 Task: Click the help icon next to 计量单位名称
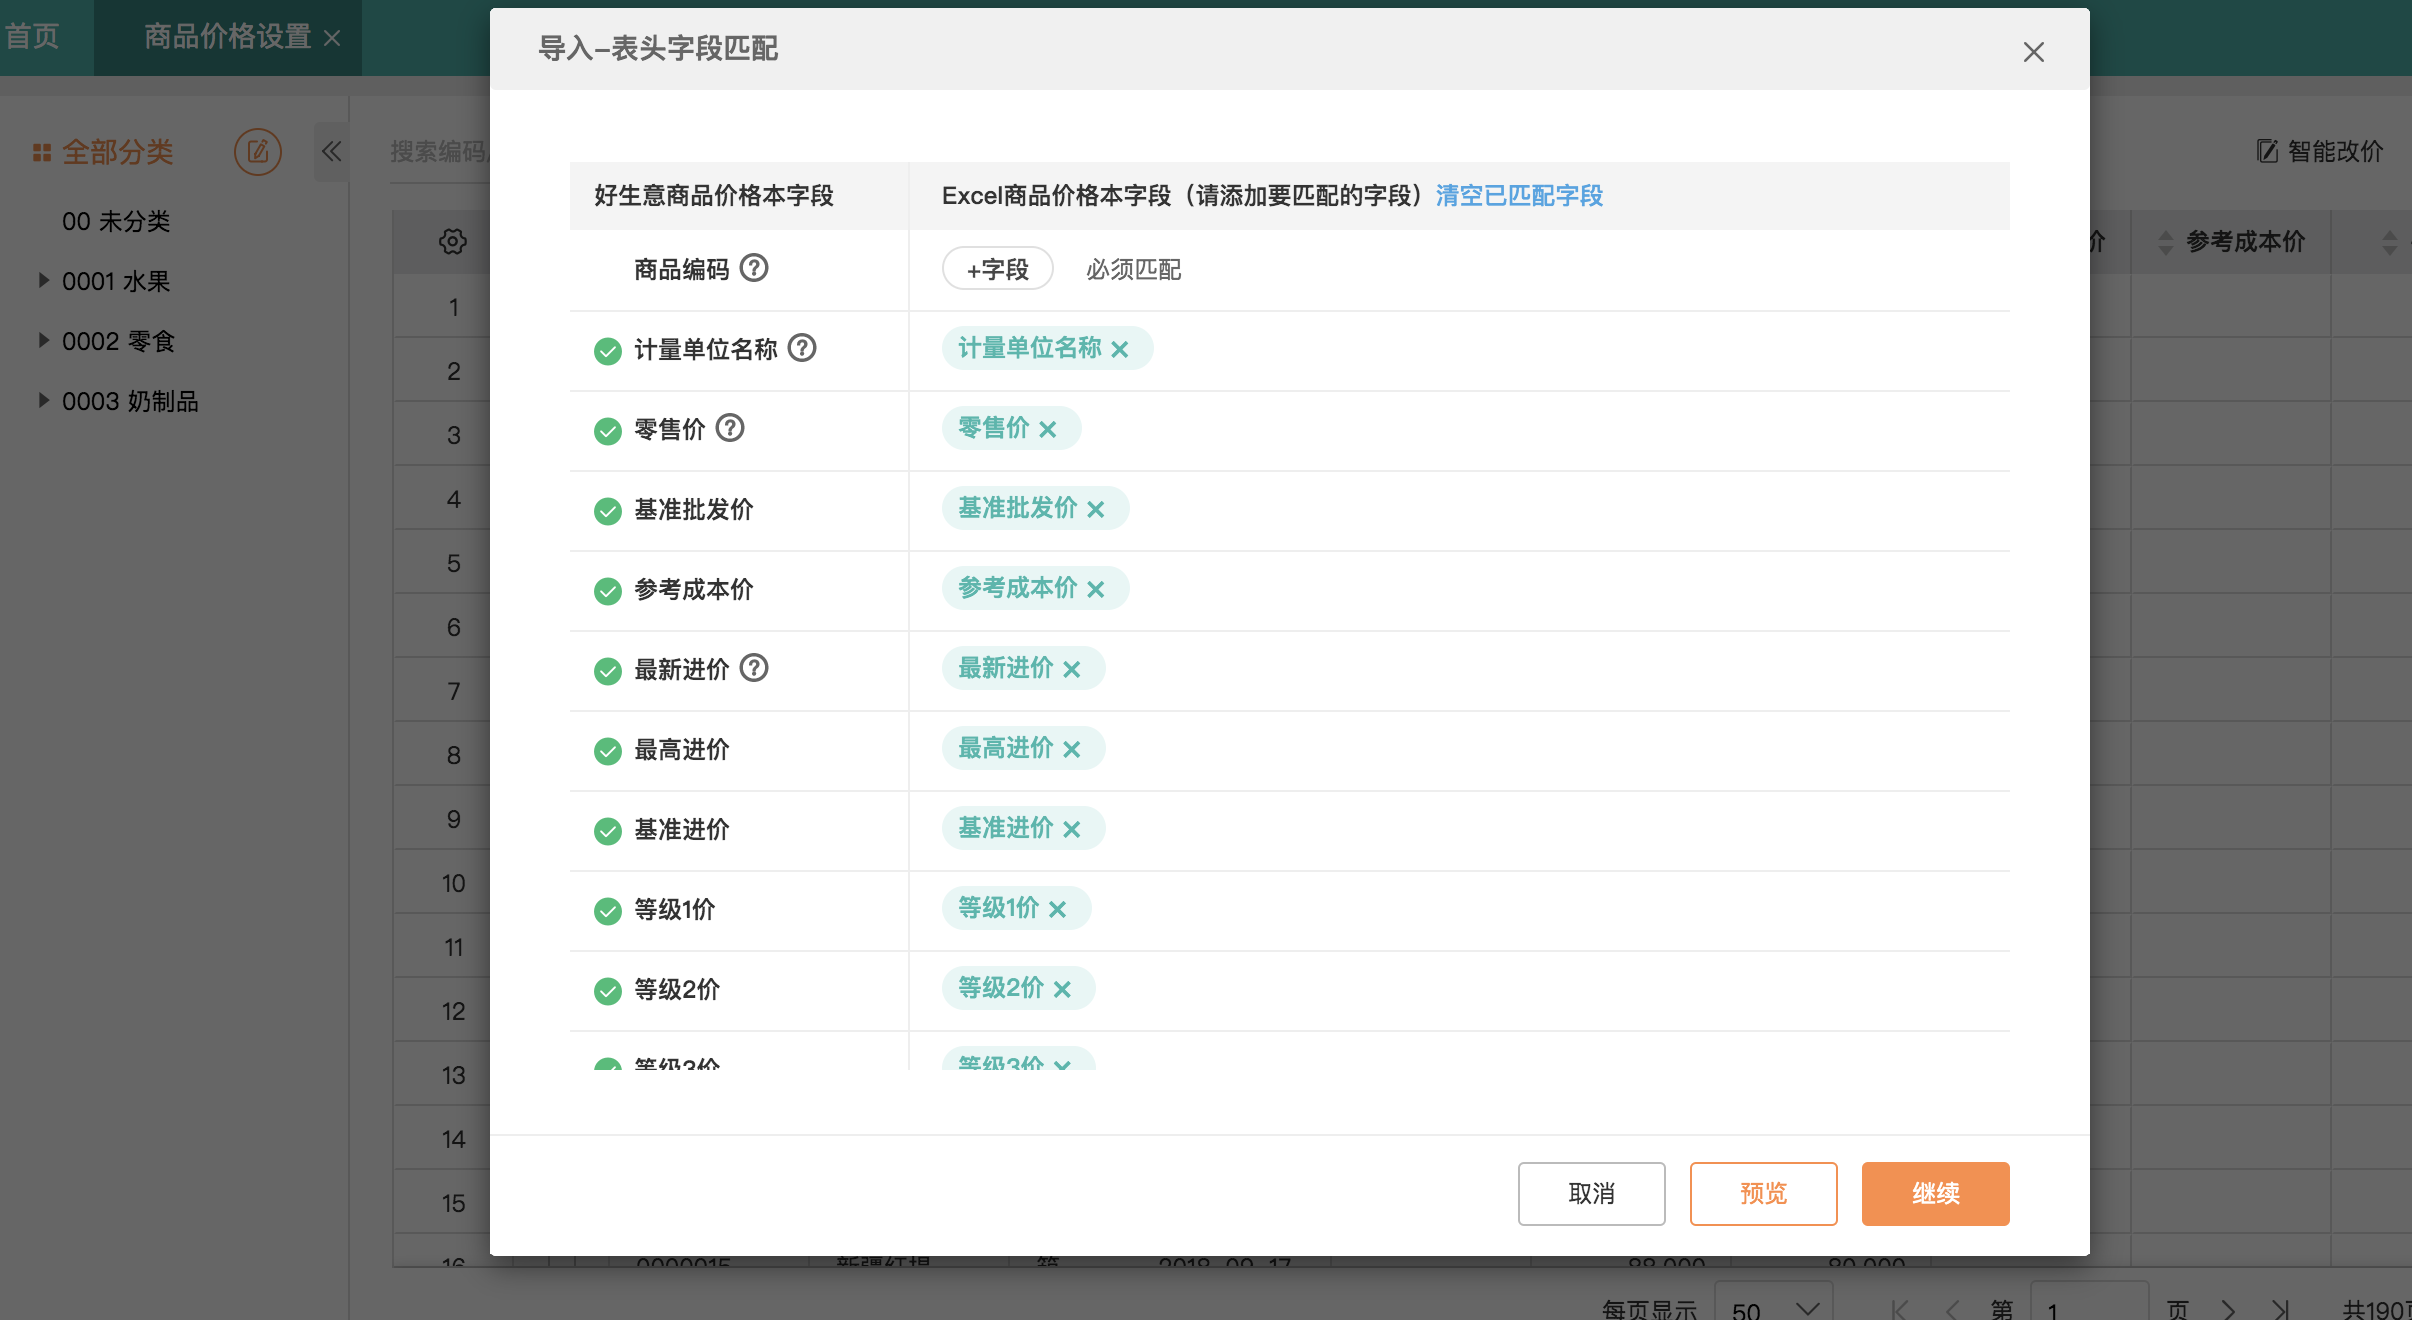pos(800,348)
